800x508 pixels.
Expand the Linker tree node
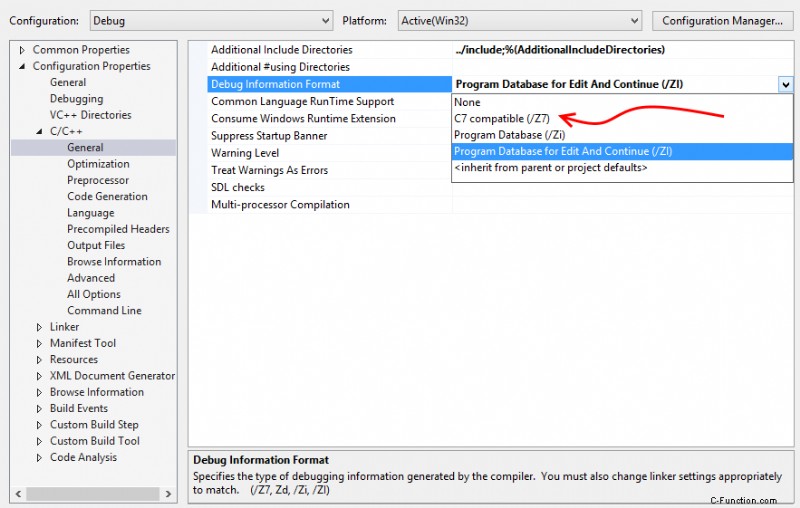39,327
